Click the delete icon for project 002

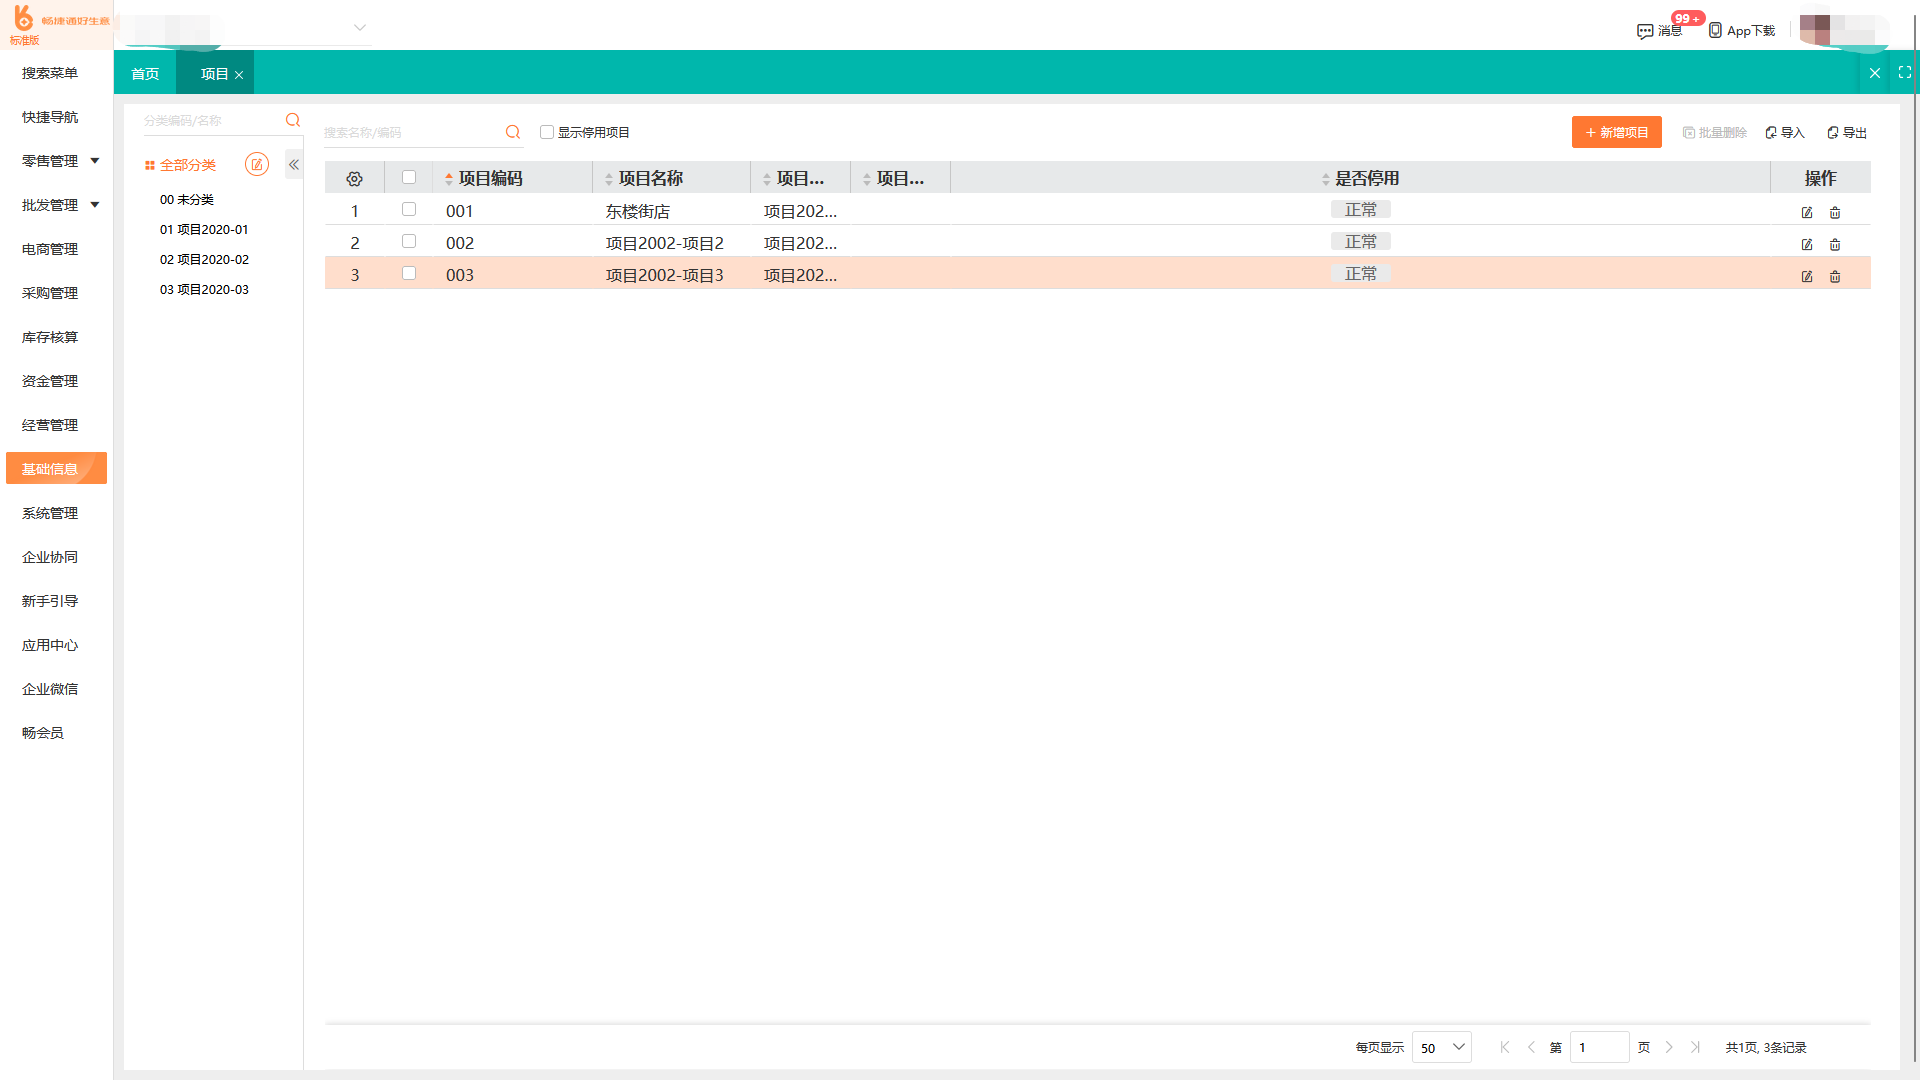1836,243
